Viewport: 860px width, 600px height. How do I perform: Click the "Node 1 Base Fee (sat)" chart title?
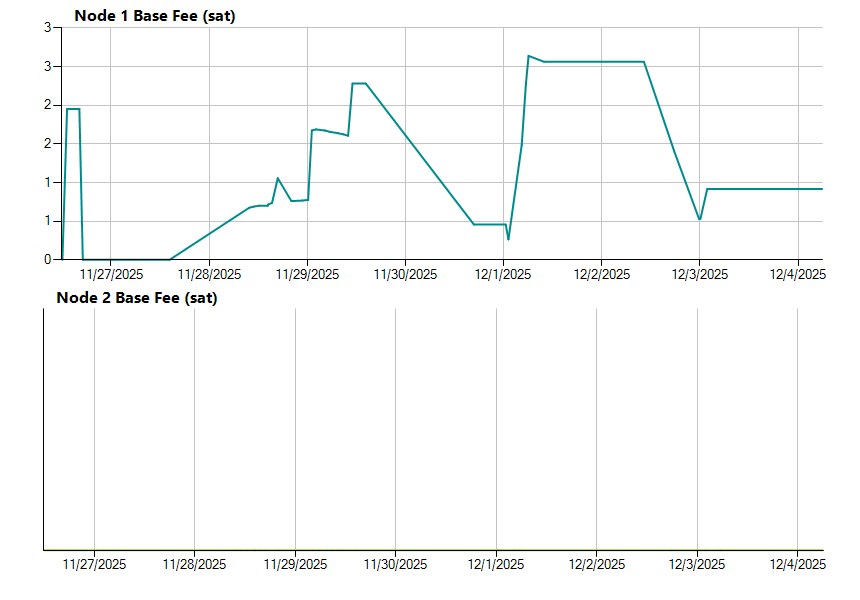[155, 16]
